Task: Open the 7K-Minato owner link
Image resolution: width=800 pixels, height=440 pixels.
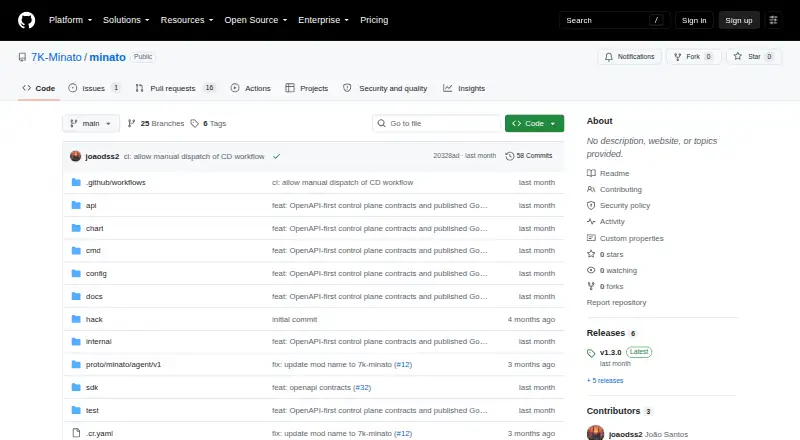Action: point(56,57)
